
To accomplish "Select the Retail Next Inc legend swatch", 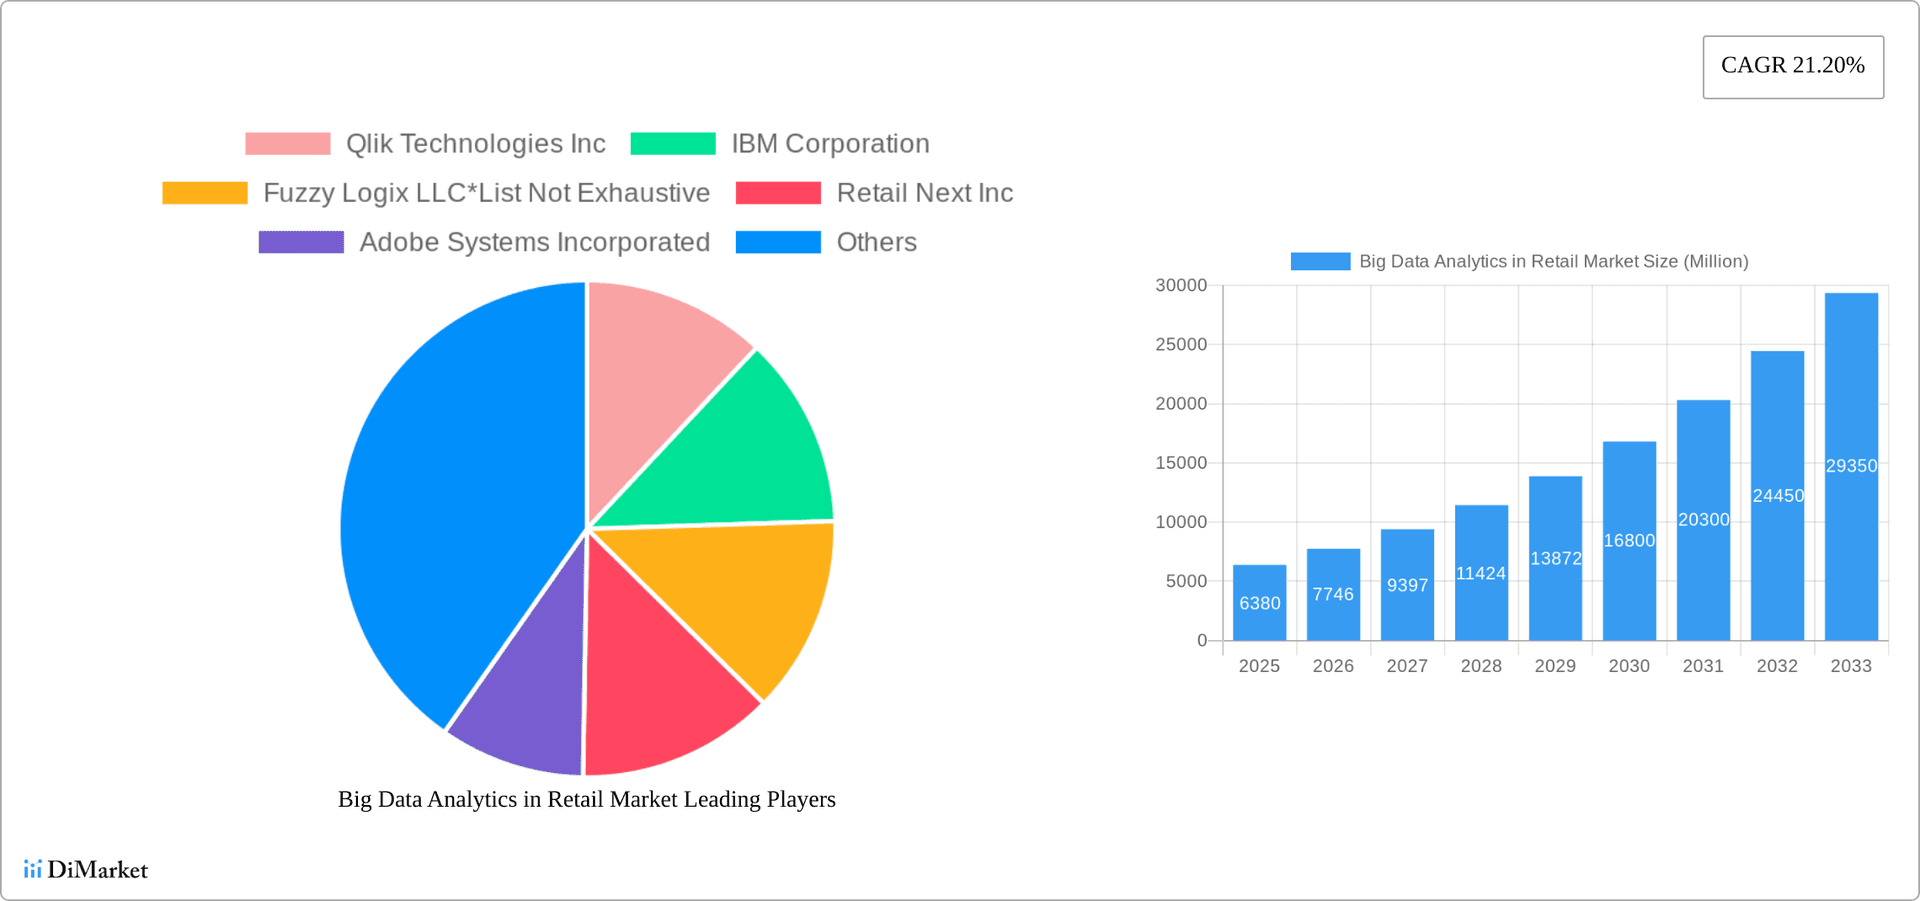I will tap(778, 192).
